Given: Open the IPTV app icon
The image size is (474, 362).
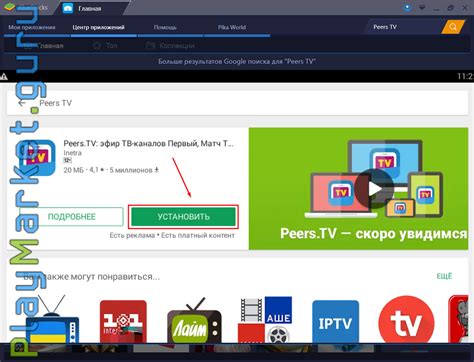Looking at the screenshot, I should 335,322.
